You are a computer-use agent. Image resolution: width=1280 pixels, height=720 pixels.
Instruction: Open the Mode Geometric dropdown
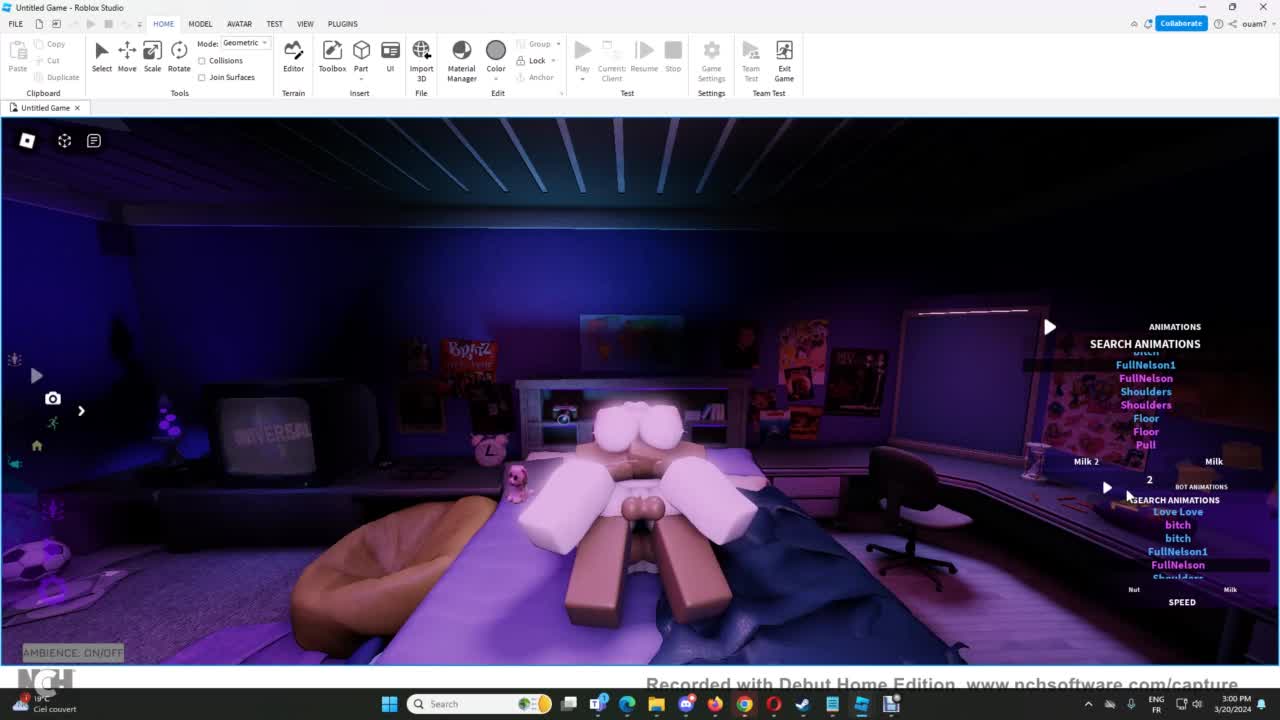(x=245, y=43)
